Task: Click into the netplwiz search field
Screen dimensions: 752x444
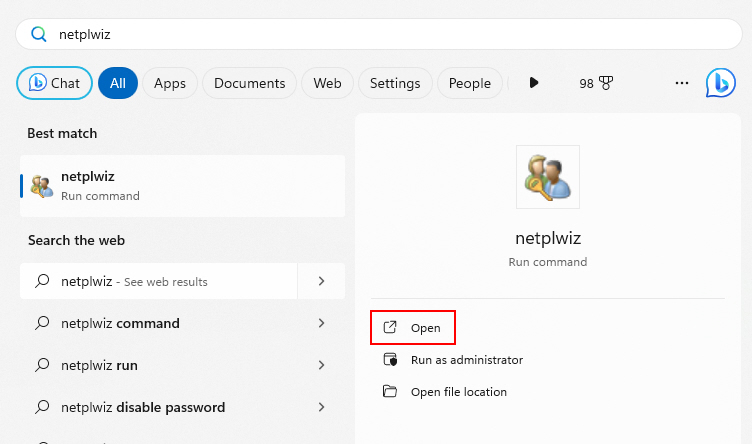Action: point(379,35)
